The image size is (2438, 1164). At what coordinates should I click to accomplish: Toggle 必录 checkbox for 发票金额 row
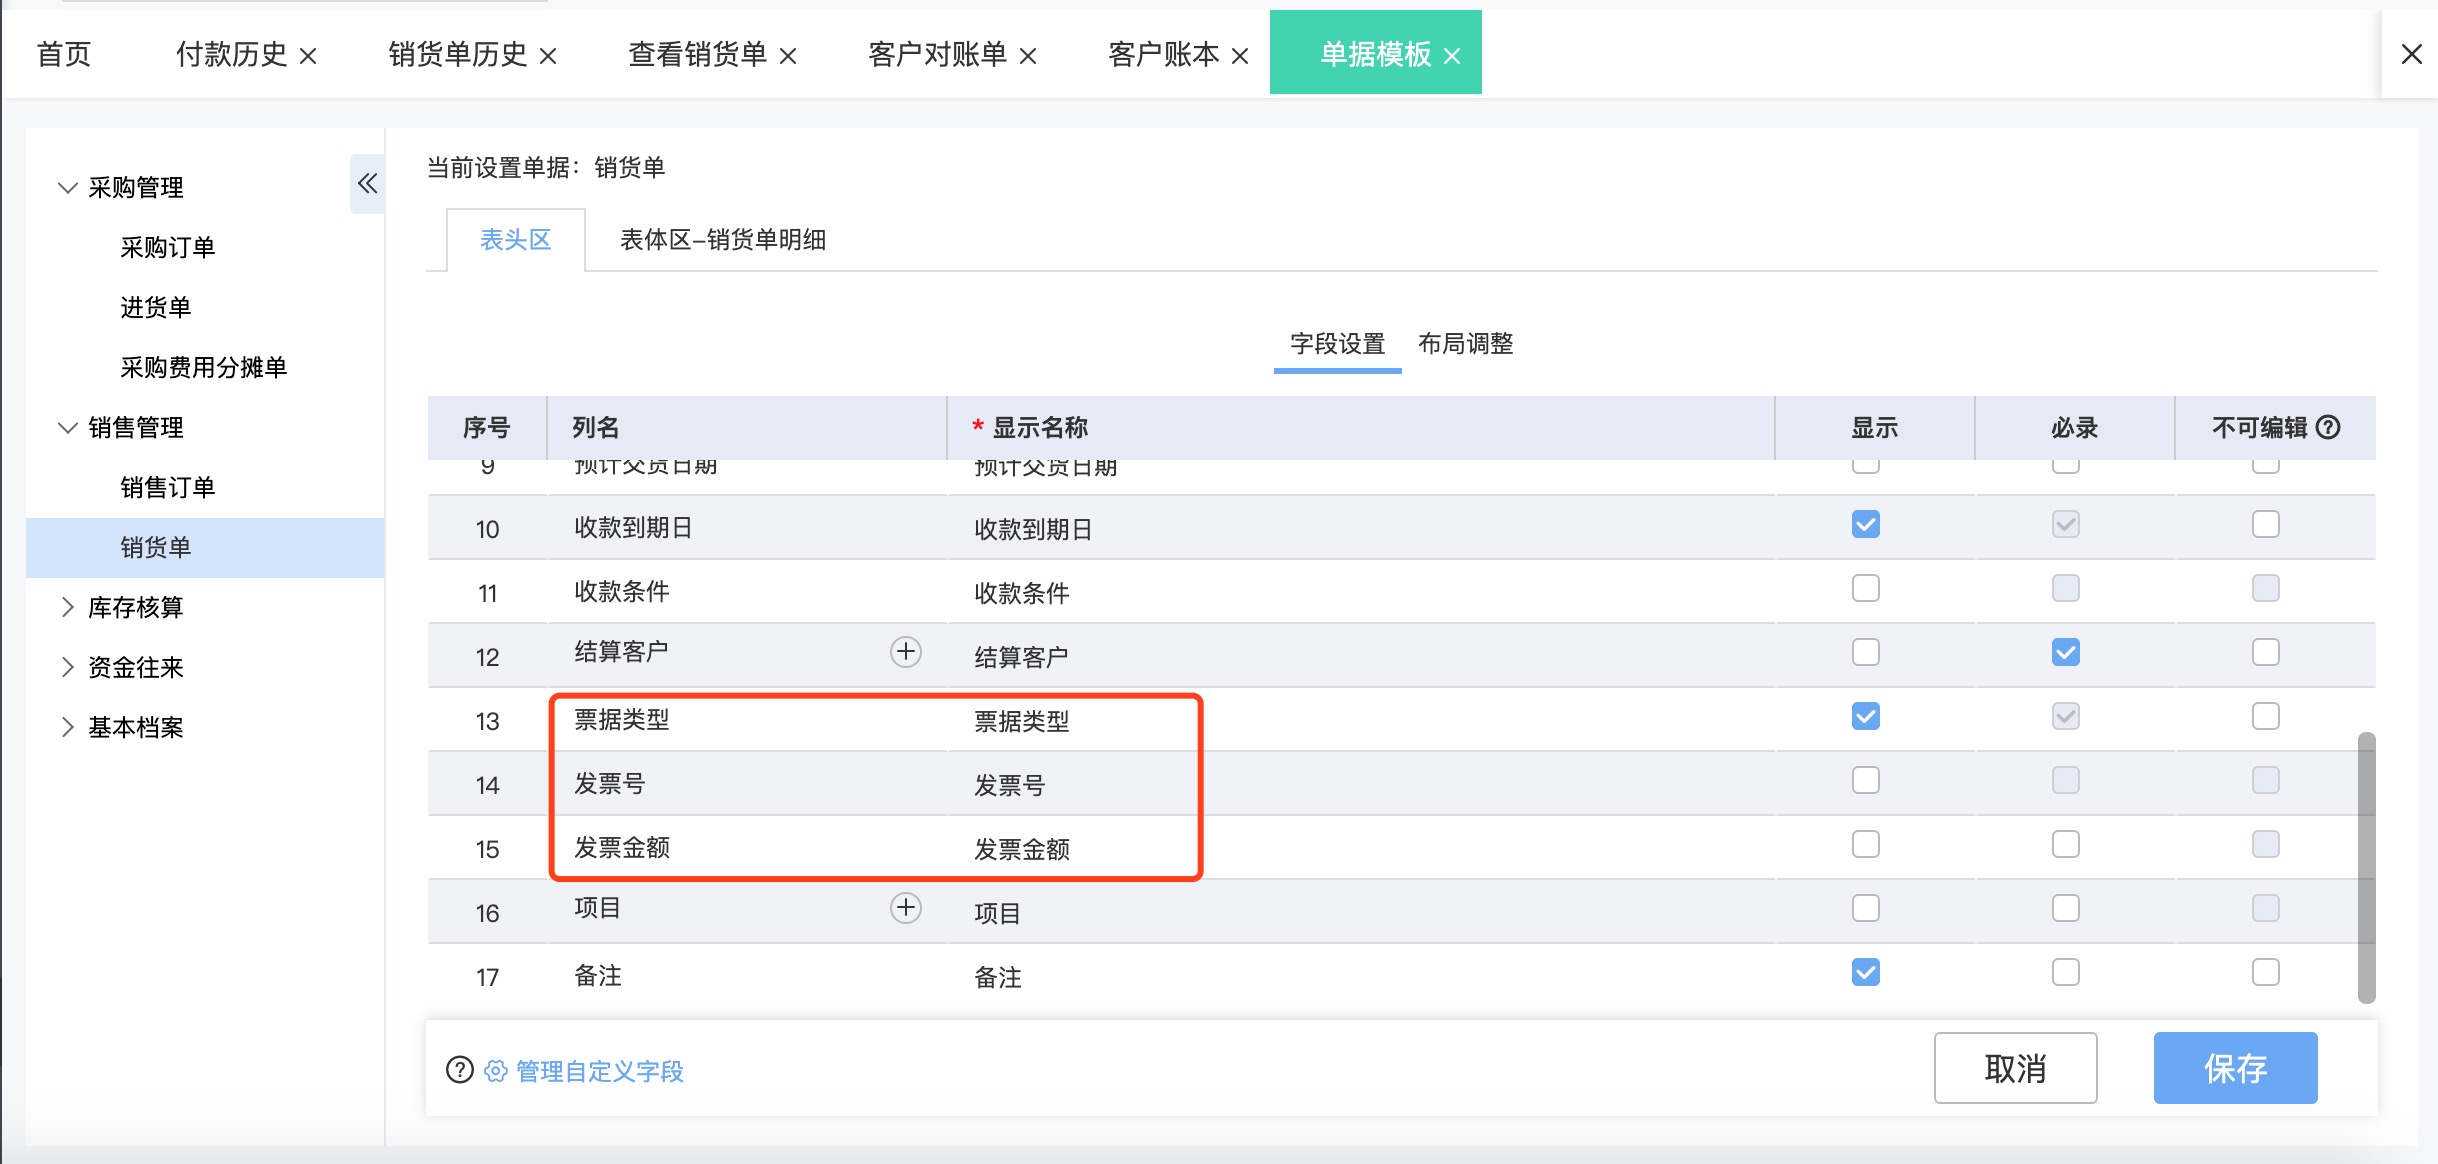pos(2066,847)
